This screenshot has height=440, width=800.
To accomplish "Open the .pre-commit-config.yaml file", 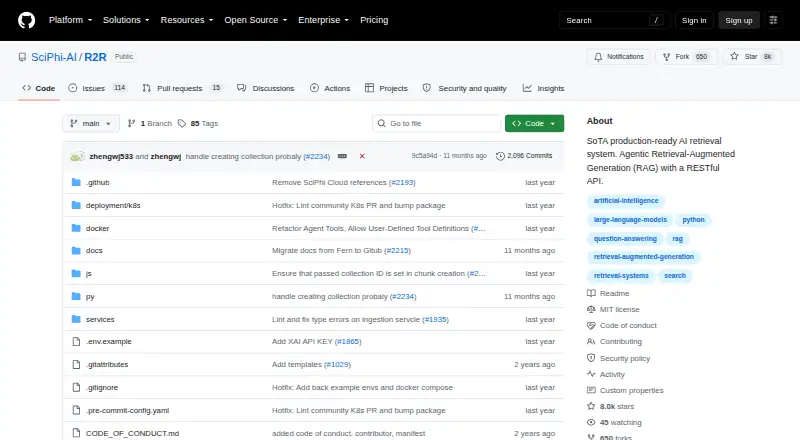I will (x=128, y=410).
